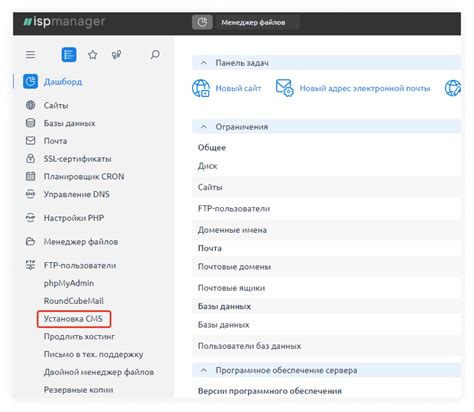
Task: Open Менеджер файлов in the sidebar
Action: click(81, 241)
